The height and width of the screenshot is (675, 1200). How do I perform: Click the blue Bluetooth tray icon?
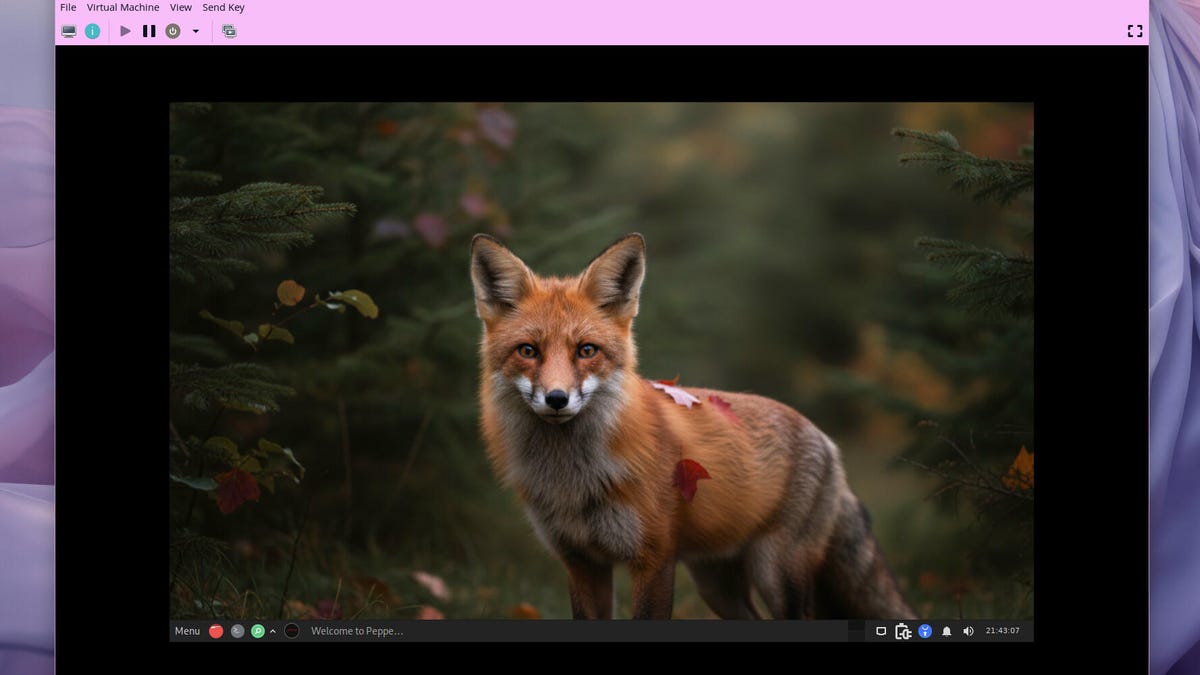tap(925, 631)
